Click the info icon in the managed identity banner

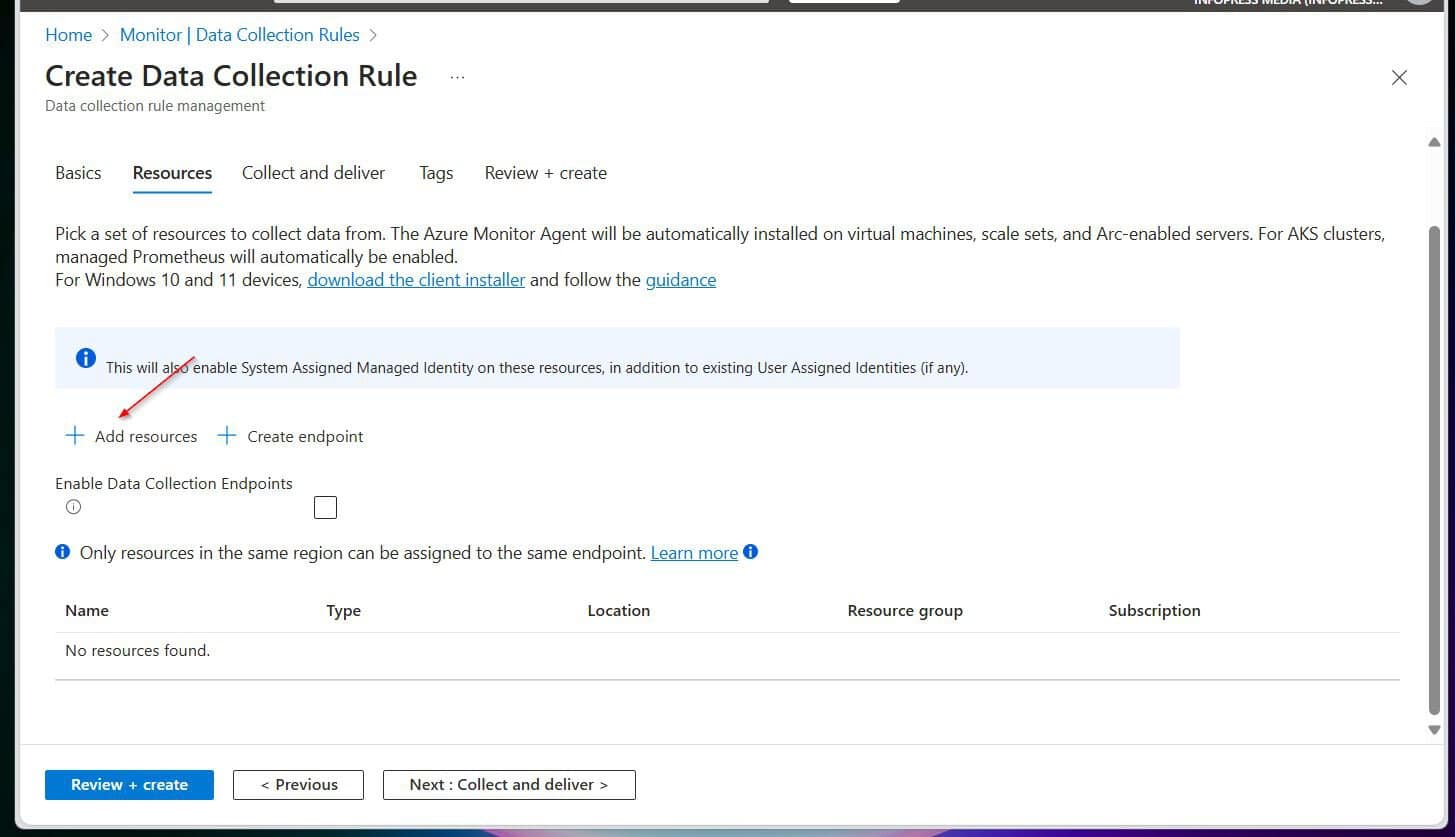85,357
